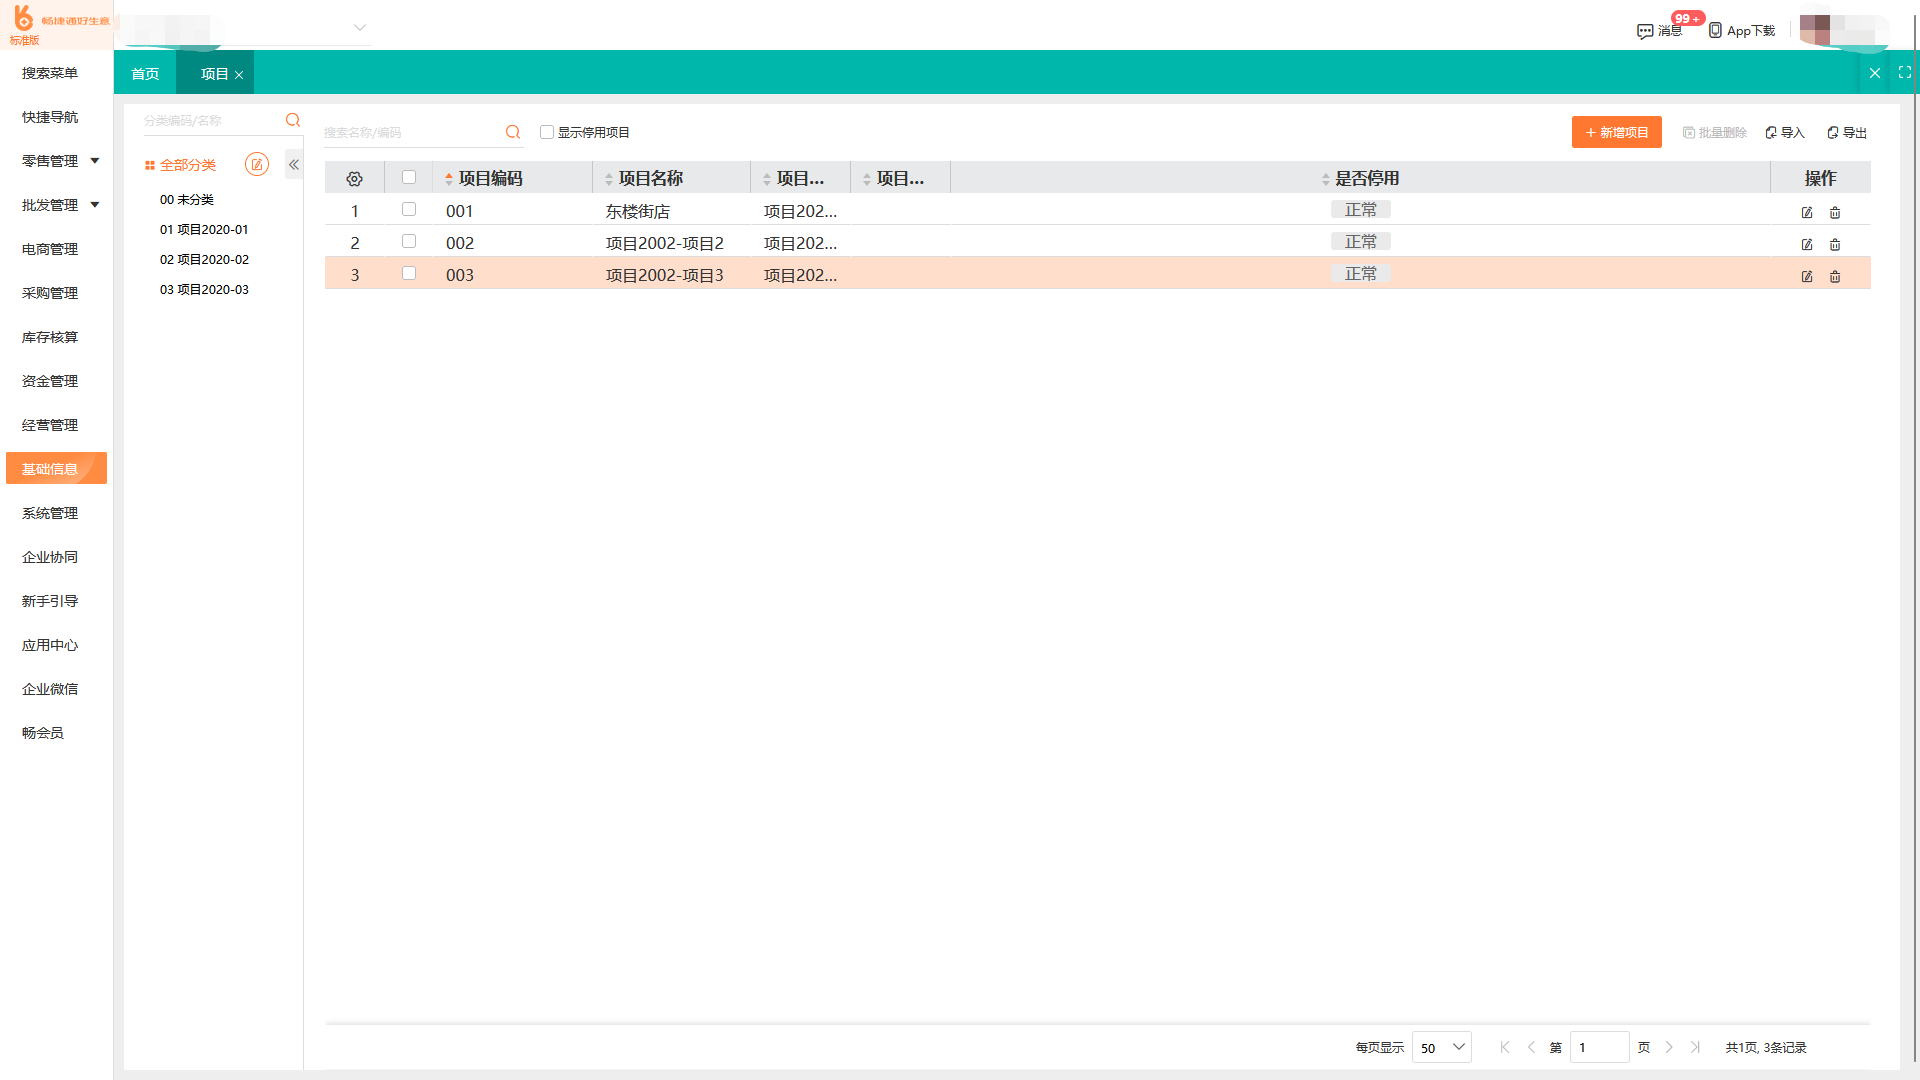Click the delete icon for project 002

[1834, 243]
